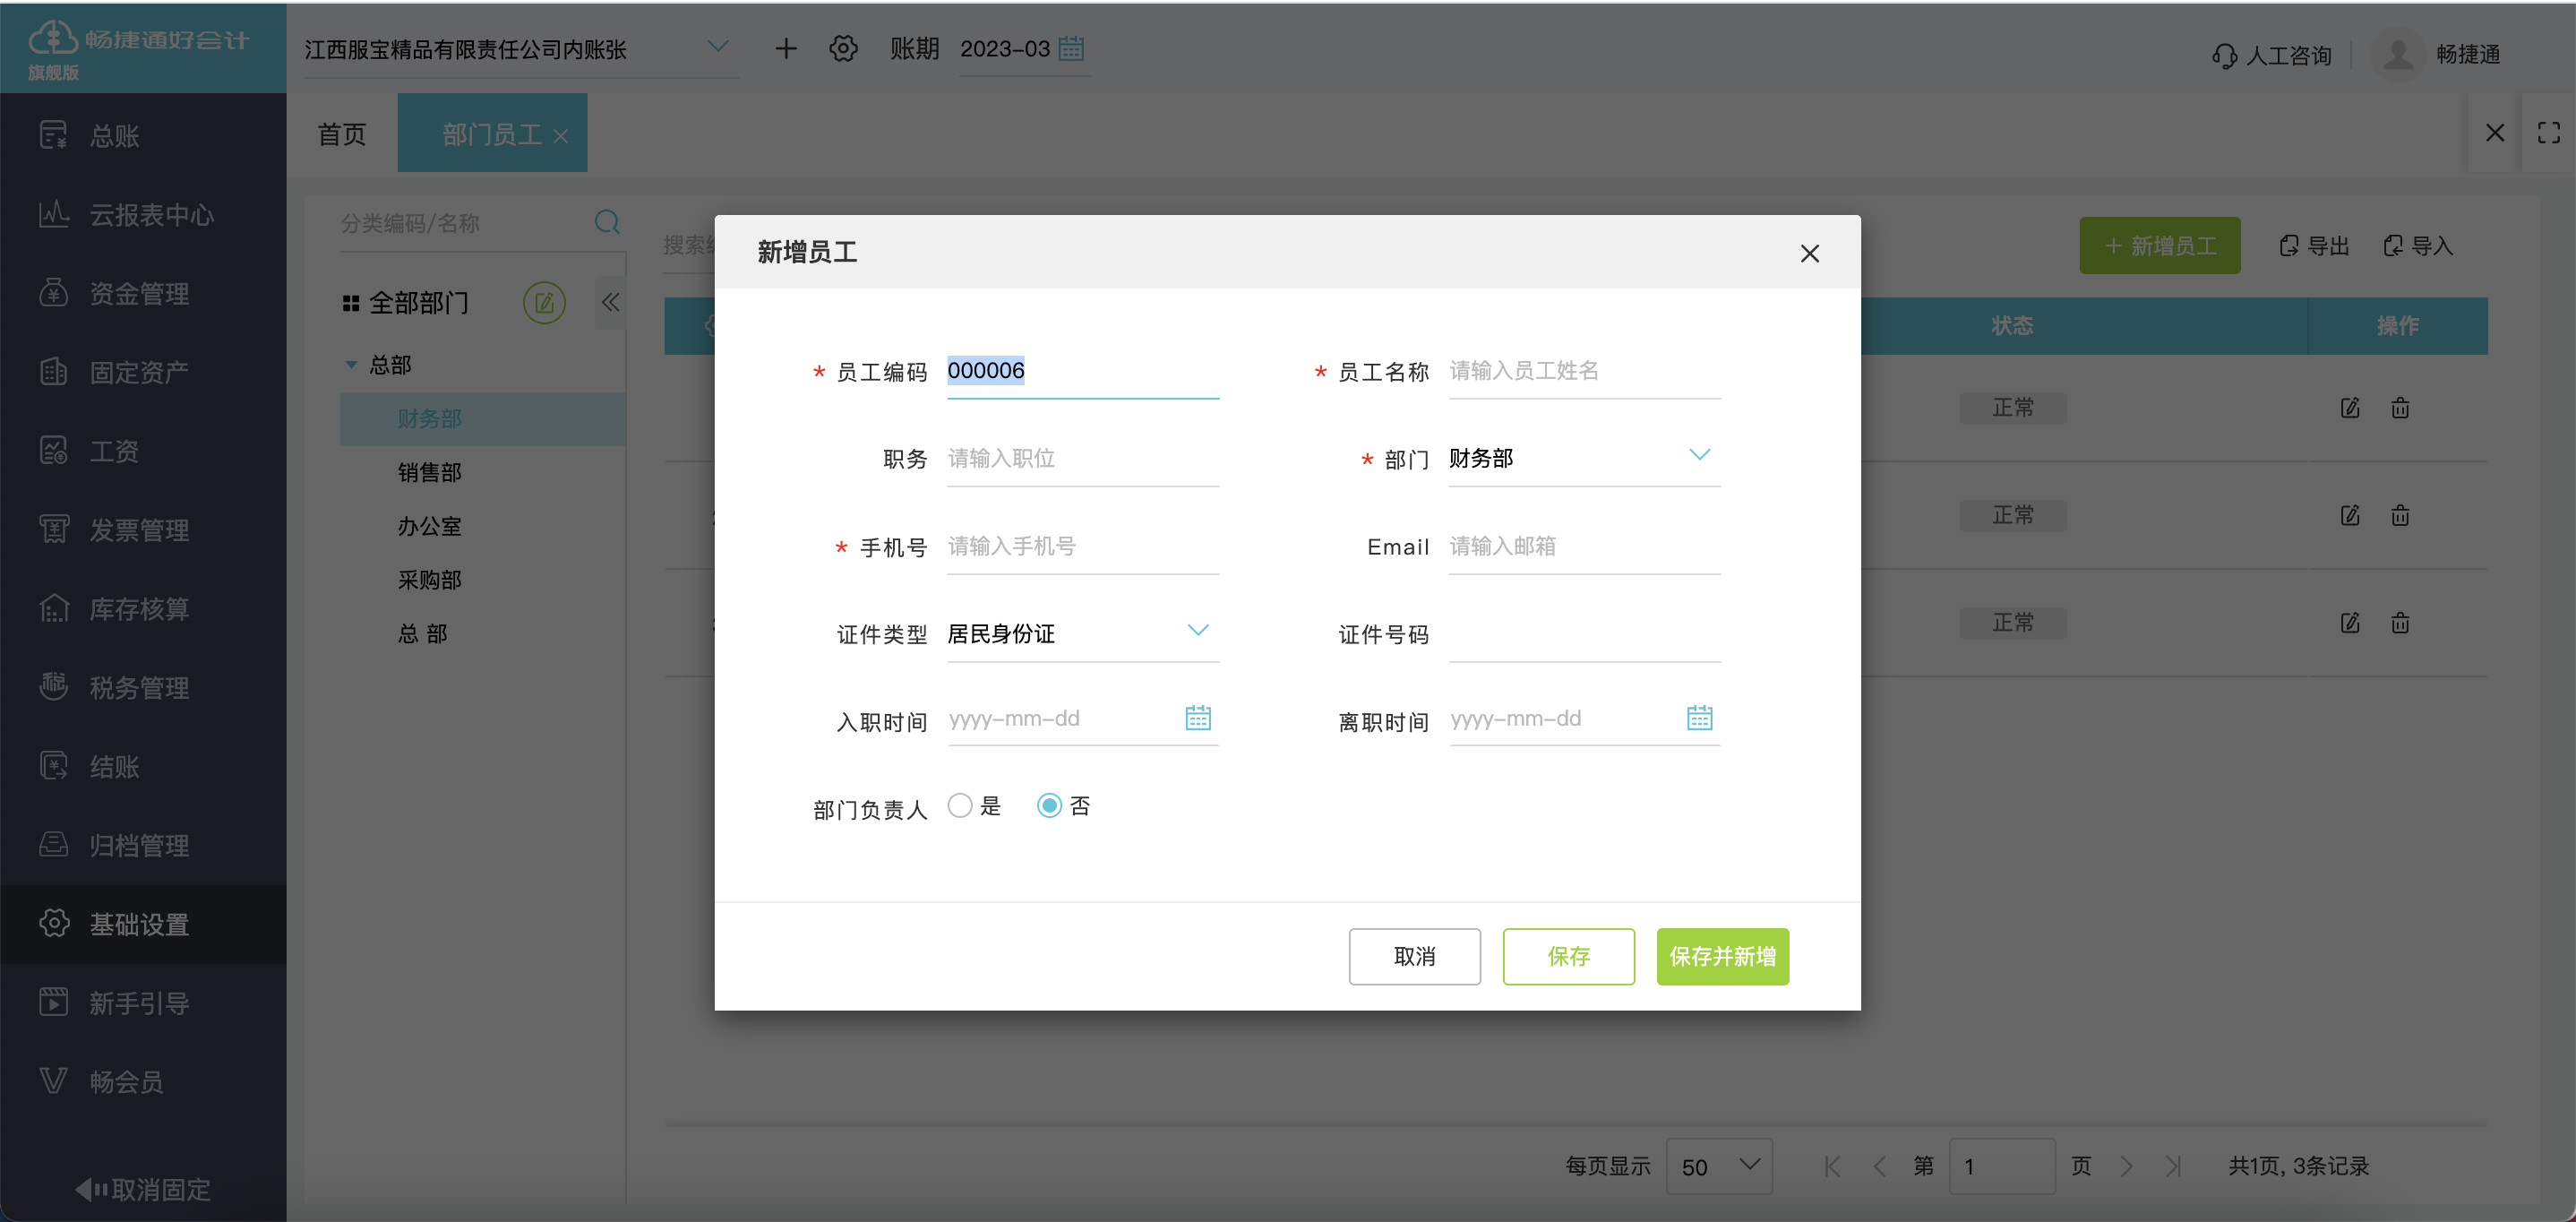Switch to 首页 tab
This screenshot has height=1222, width=2576.
(343, 134)
